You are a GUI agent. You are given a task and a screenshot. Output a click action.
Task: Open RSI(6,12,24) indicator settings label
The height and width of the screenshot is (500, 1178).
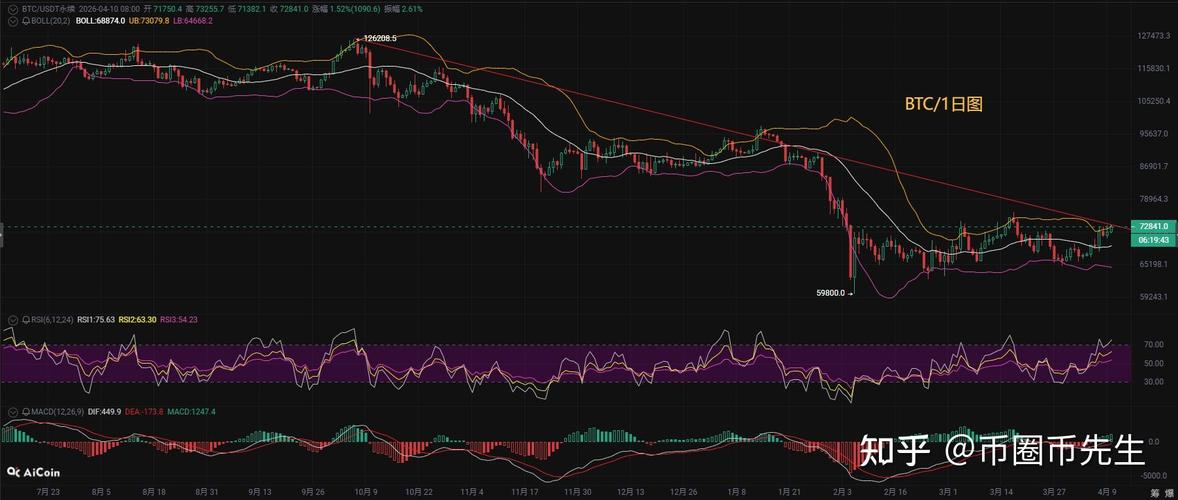(50, 320)
